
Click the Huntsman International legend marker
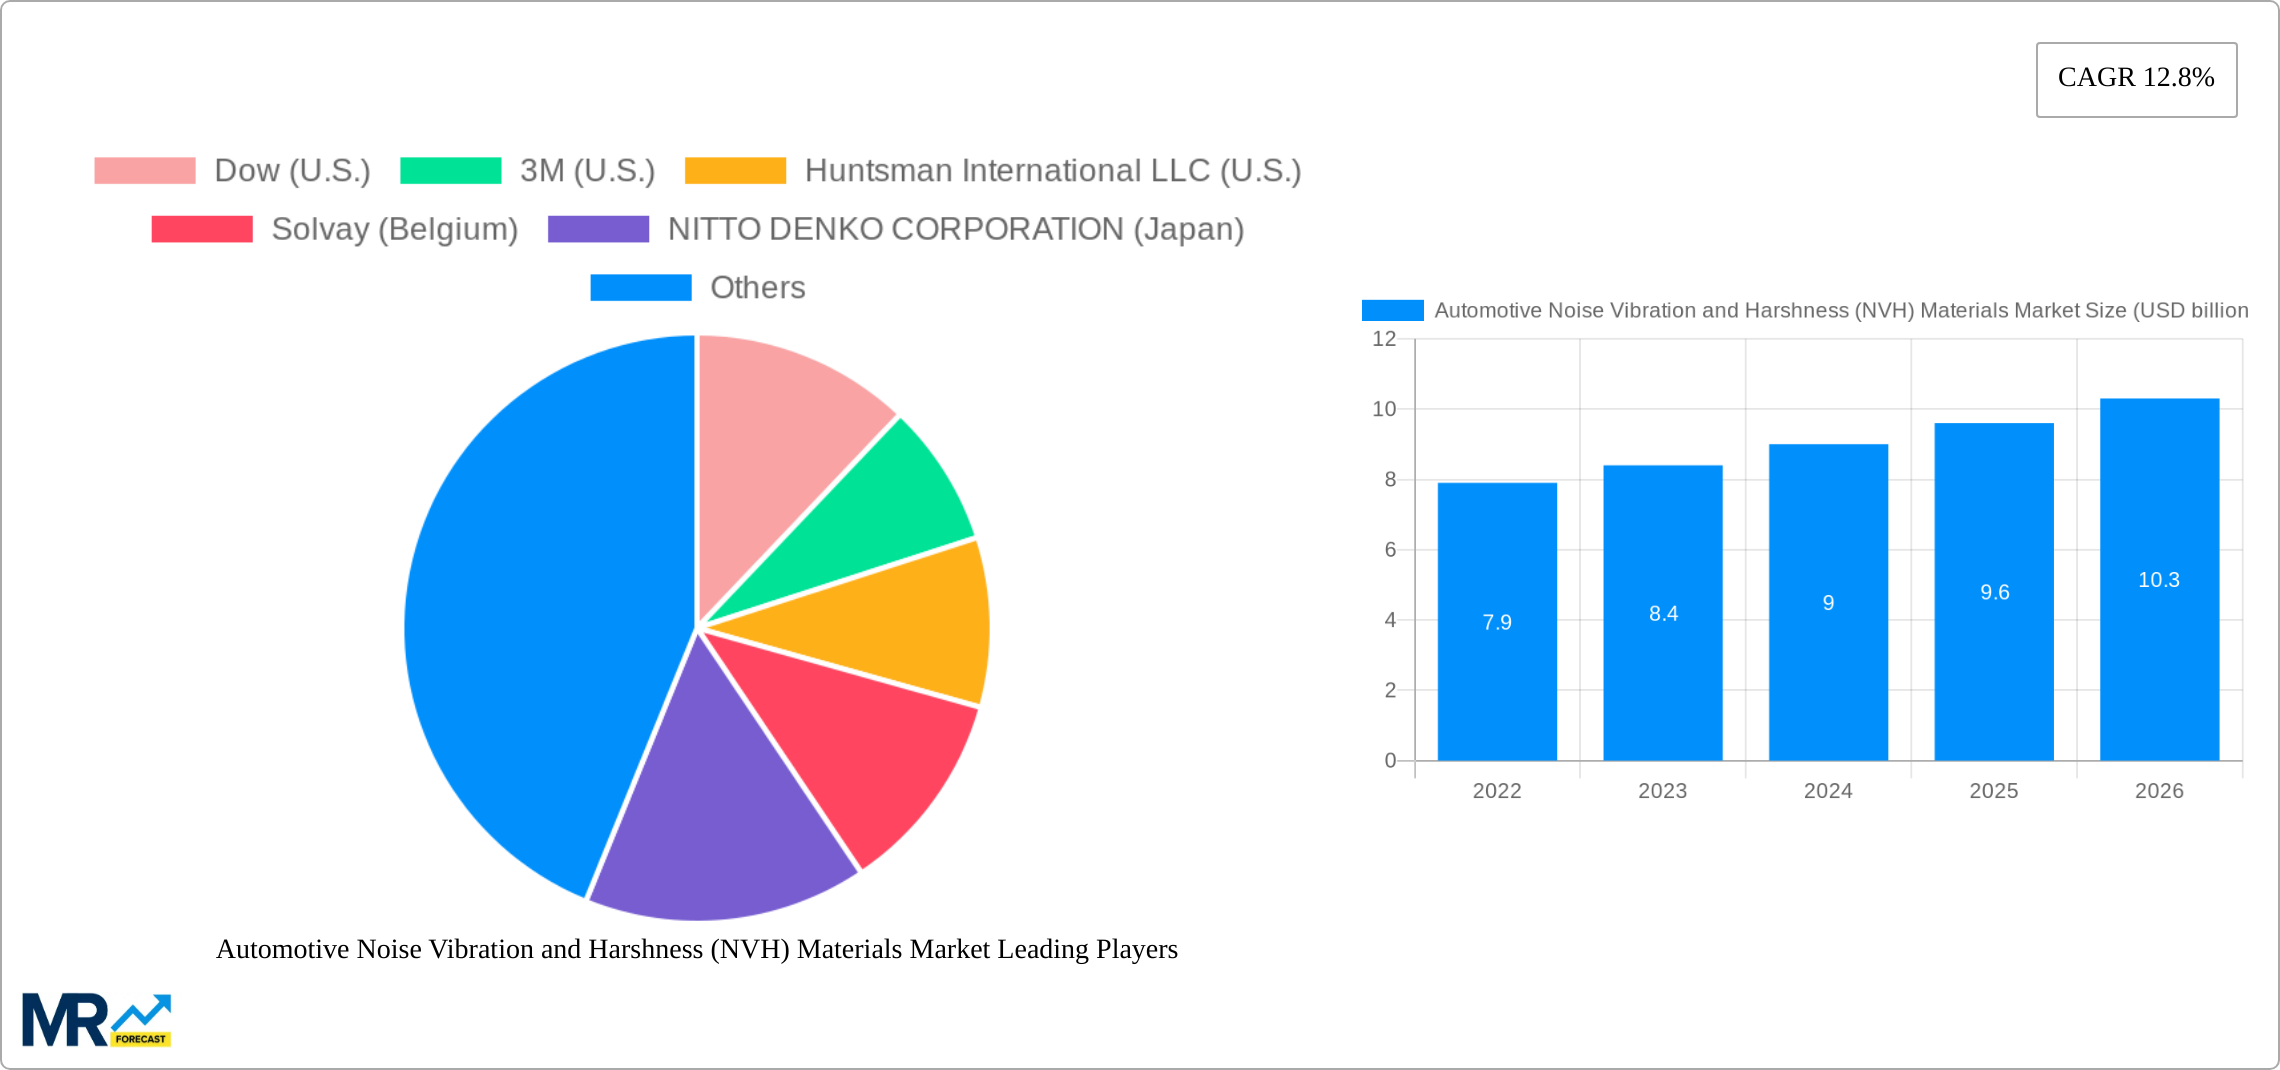click(x=737, y=170)
